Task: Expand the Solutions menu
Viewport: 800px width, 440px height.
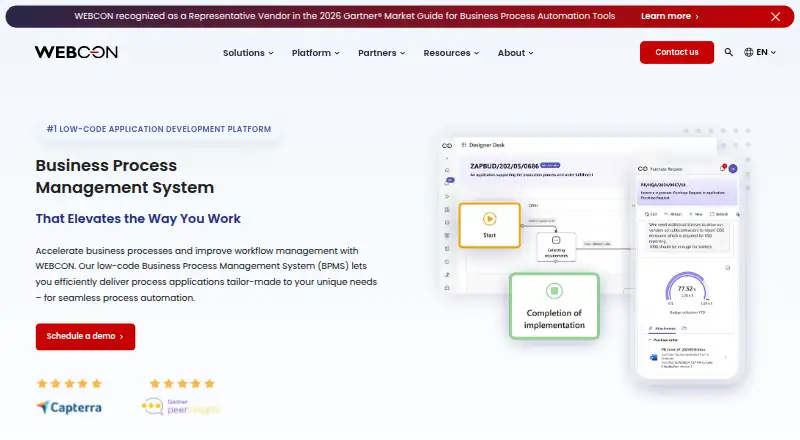Action: tap(248, 53)
